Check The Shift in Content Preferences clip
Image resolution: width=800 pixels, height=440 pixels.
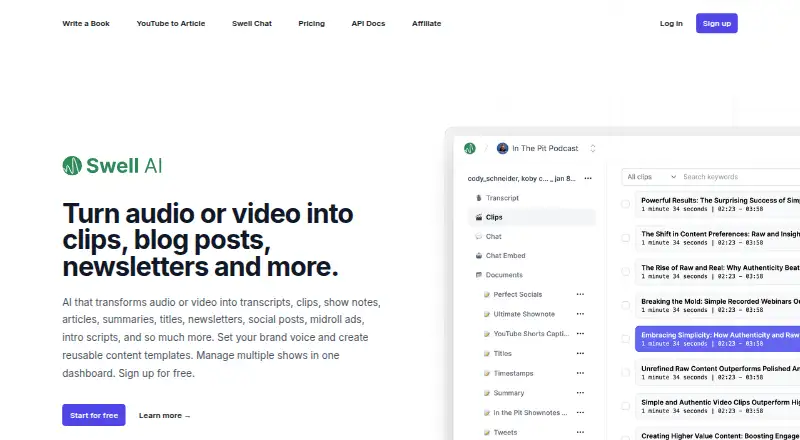tap(626, 238)
